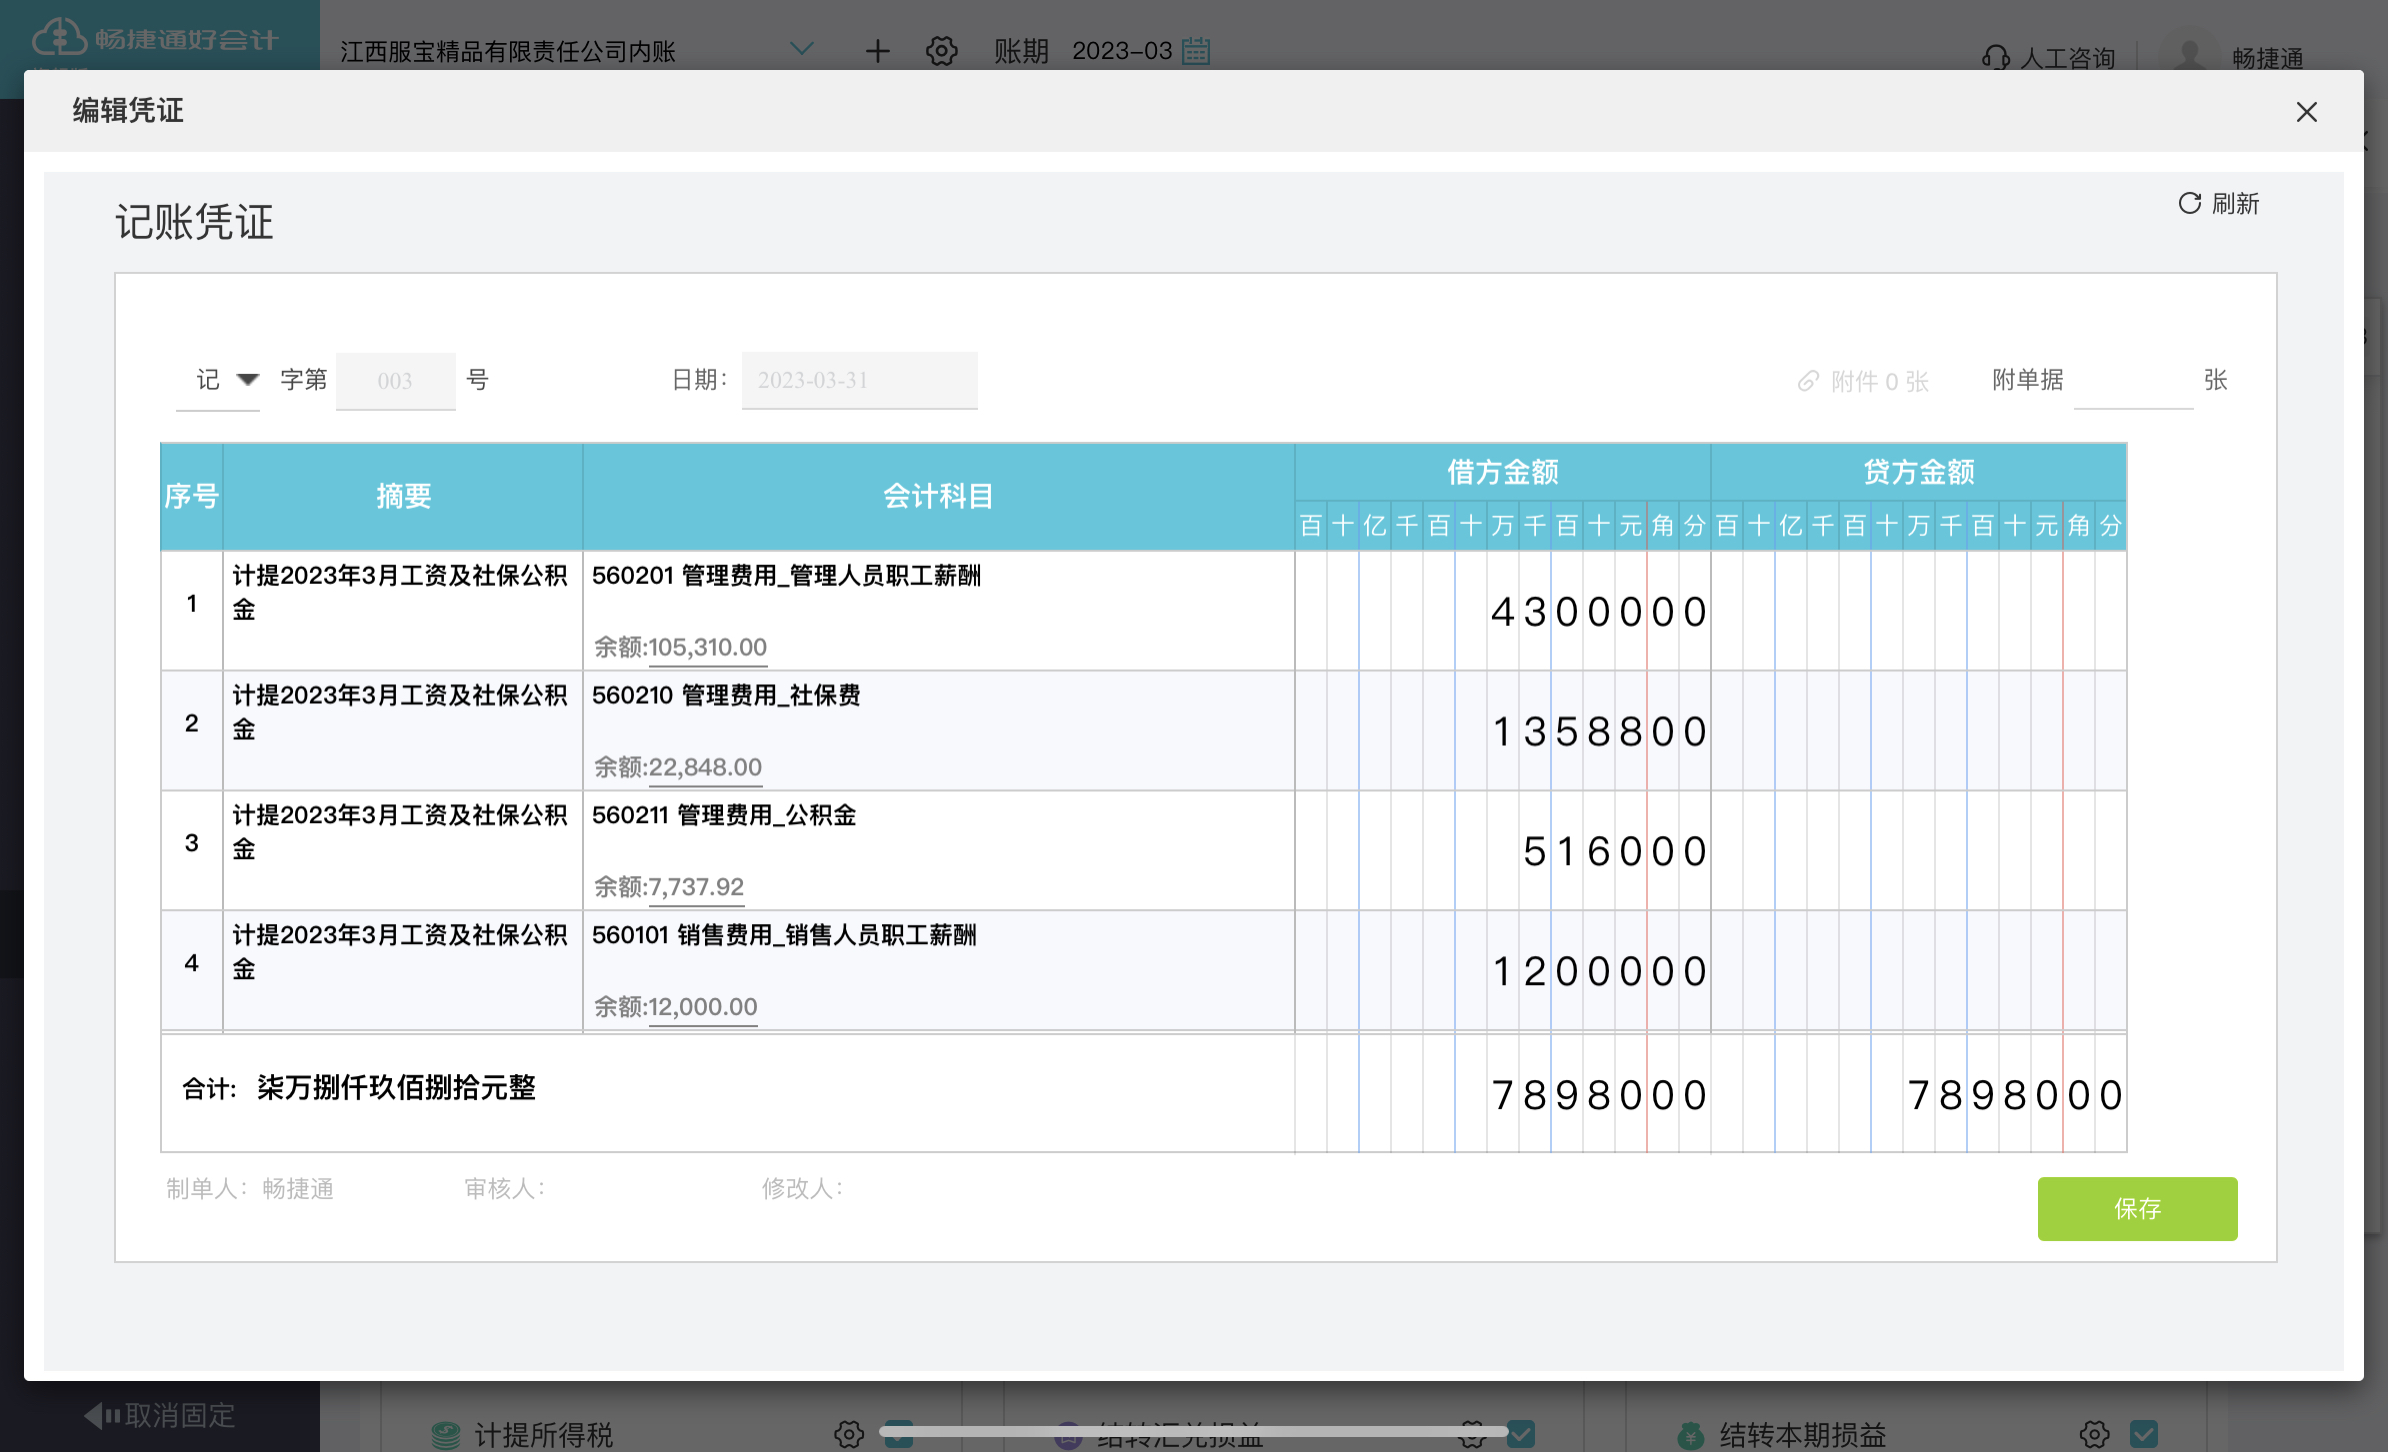
Task: Click the add/plus icon in top toolbar
Action: (x=875, y=49)
